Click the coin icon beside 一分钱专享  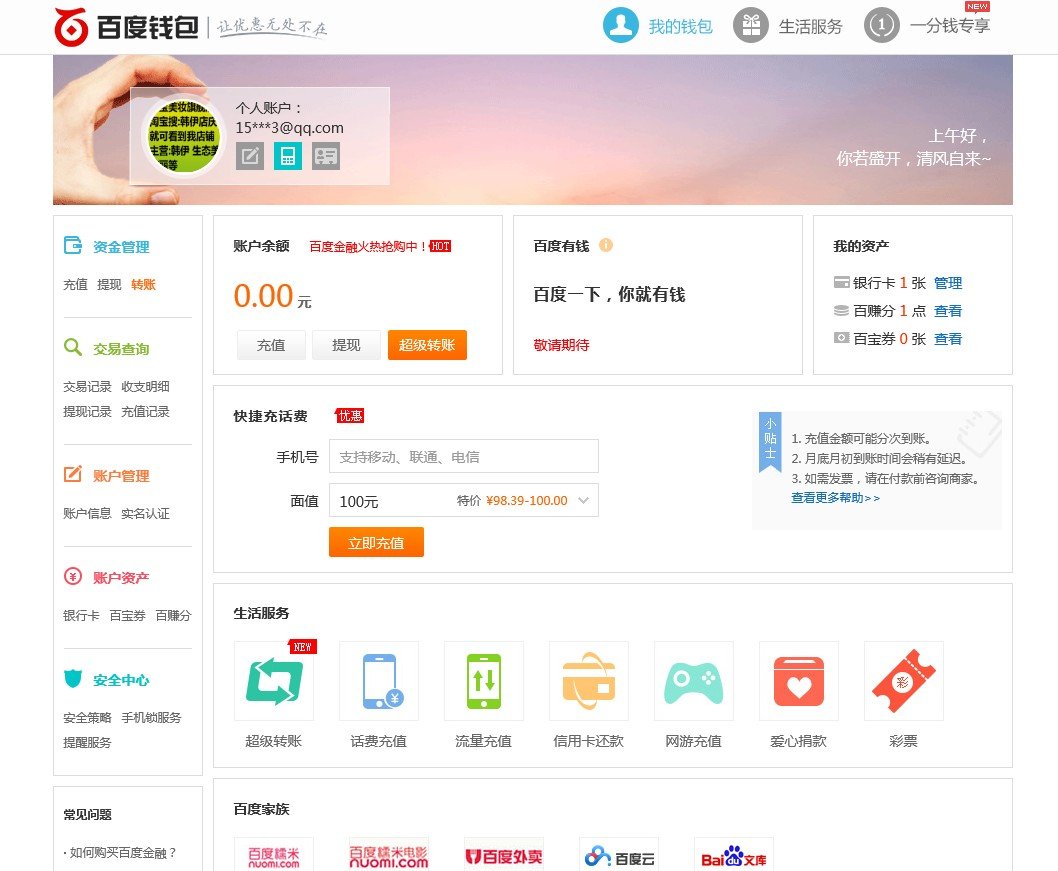pos(879,24)
